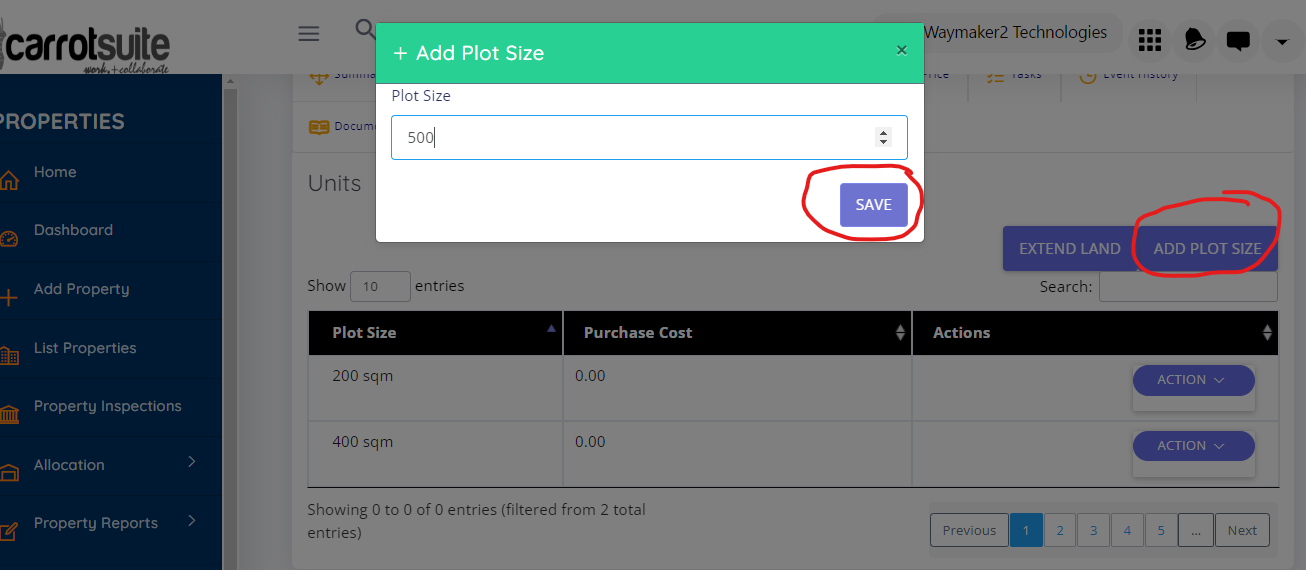Open List Properties in the sidebar

pos(85,348)
